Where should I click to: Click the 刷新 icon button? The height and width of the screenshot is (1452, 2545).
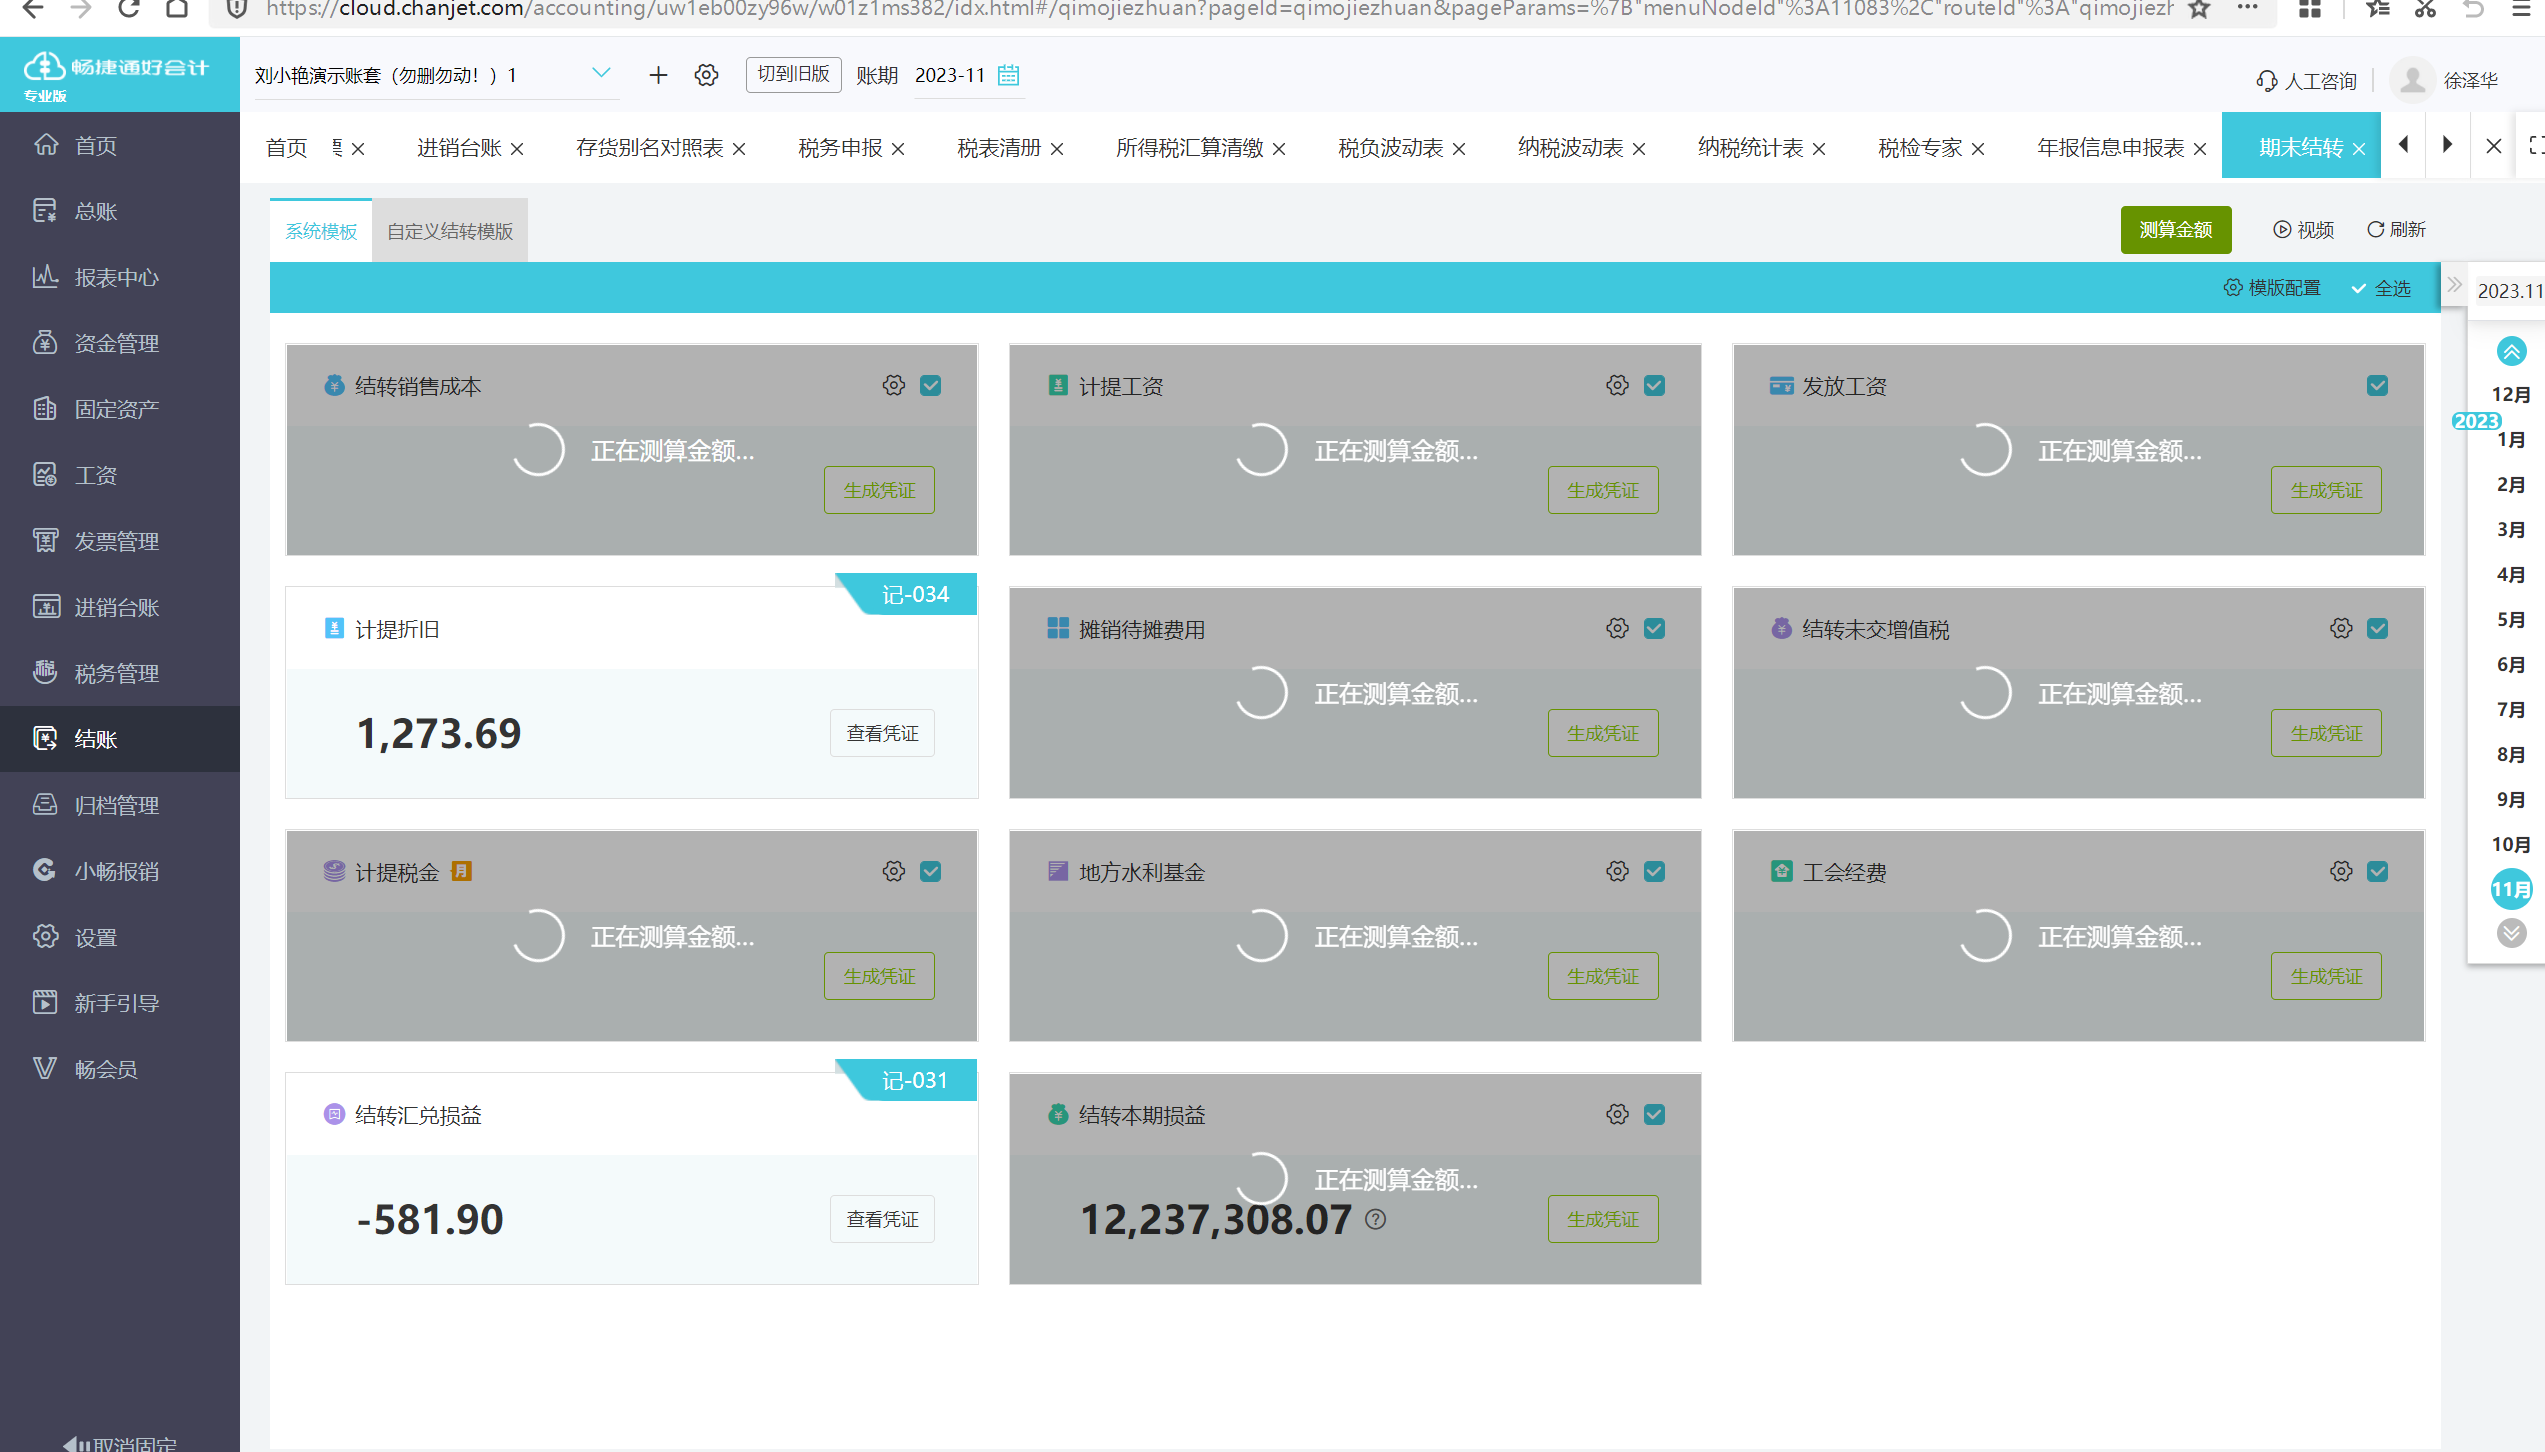click(x=2372, y=227)
